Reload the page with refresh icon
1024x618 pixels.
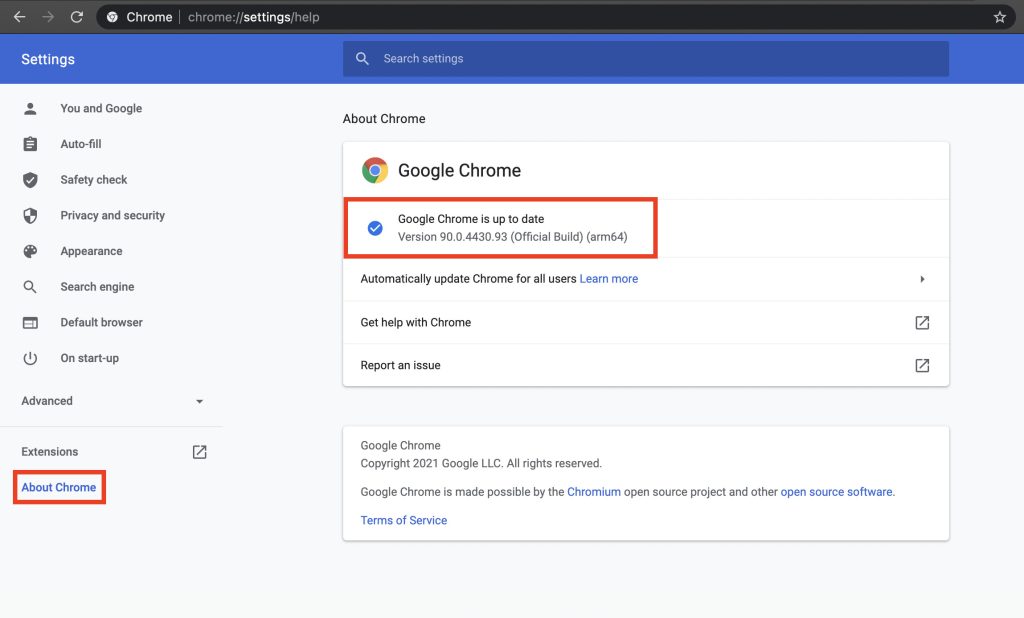pyautogui.click(x=77, y=17)
